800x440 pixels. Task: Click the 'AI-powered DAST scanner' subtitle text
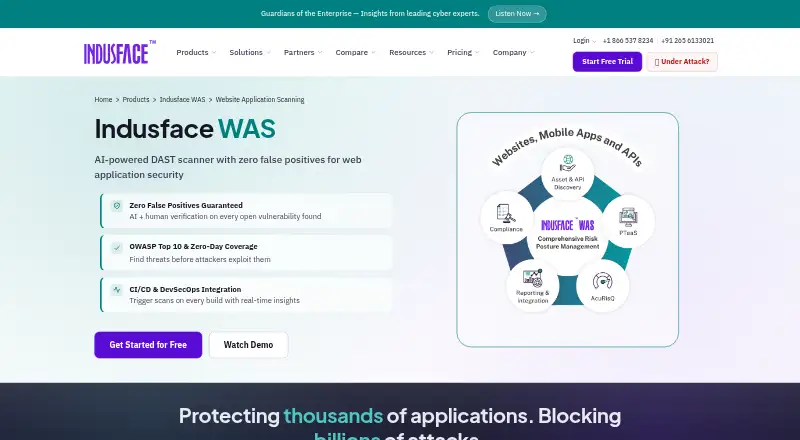point(228,167)
